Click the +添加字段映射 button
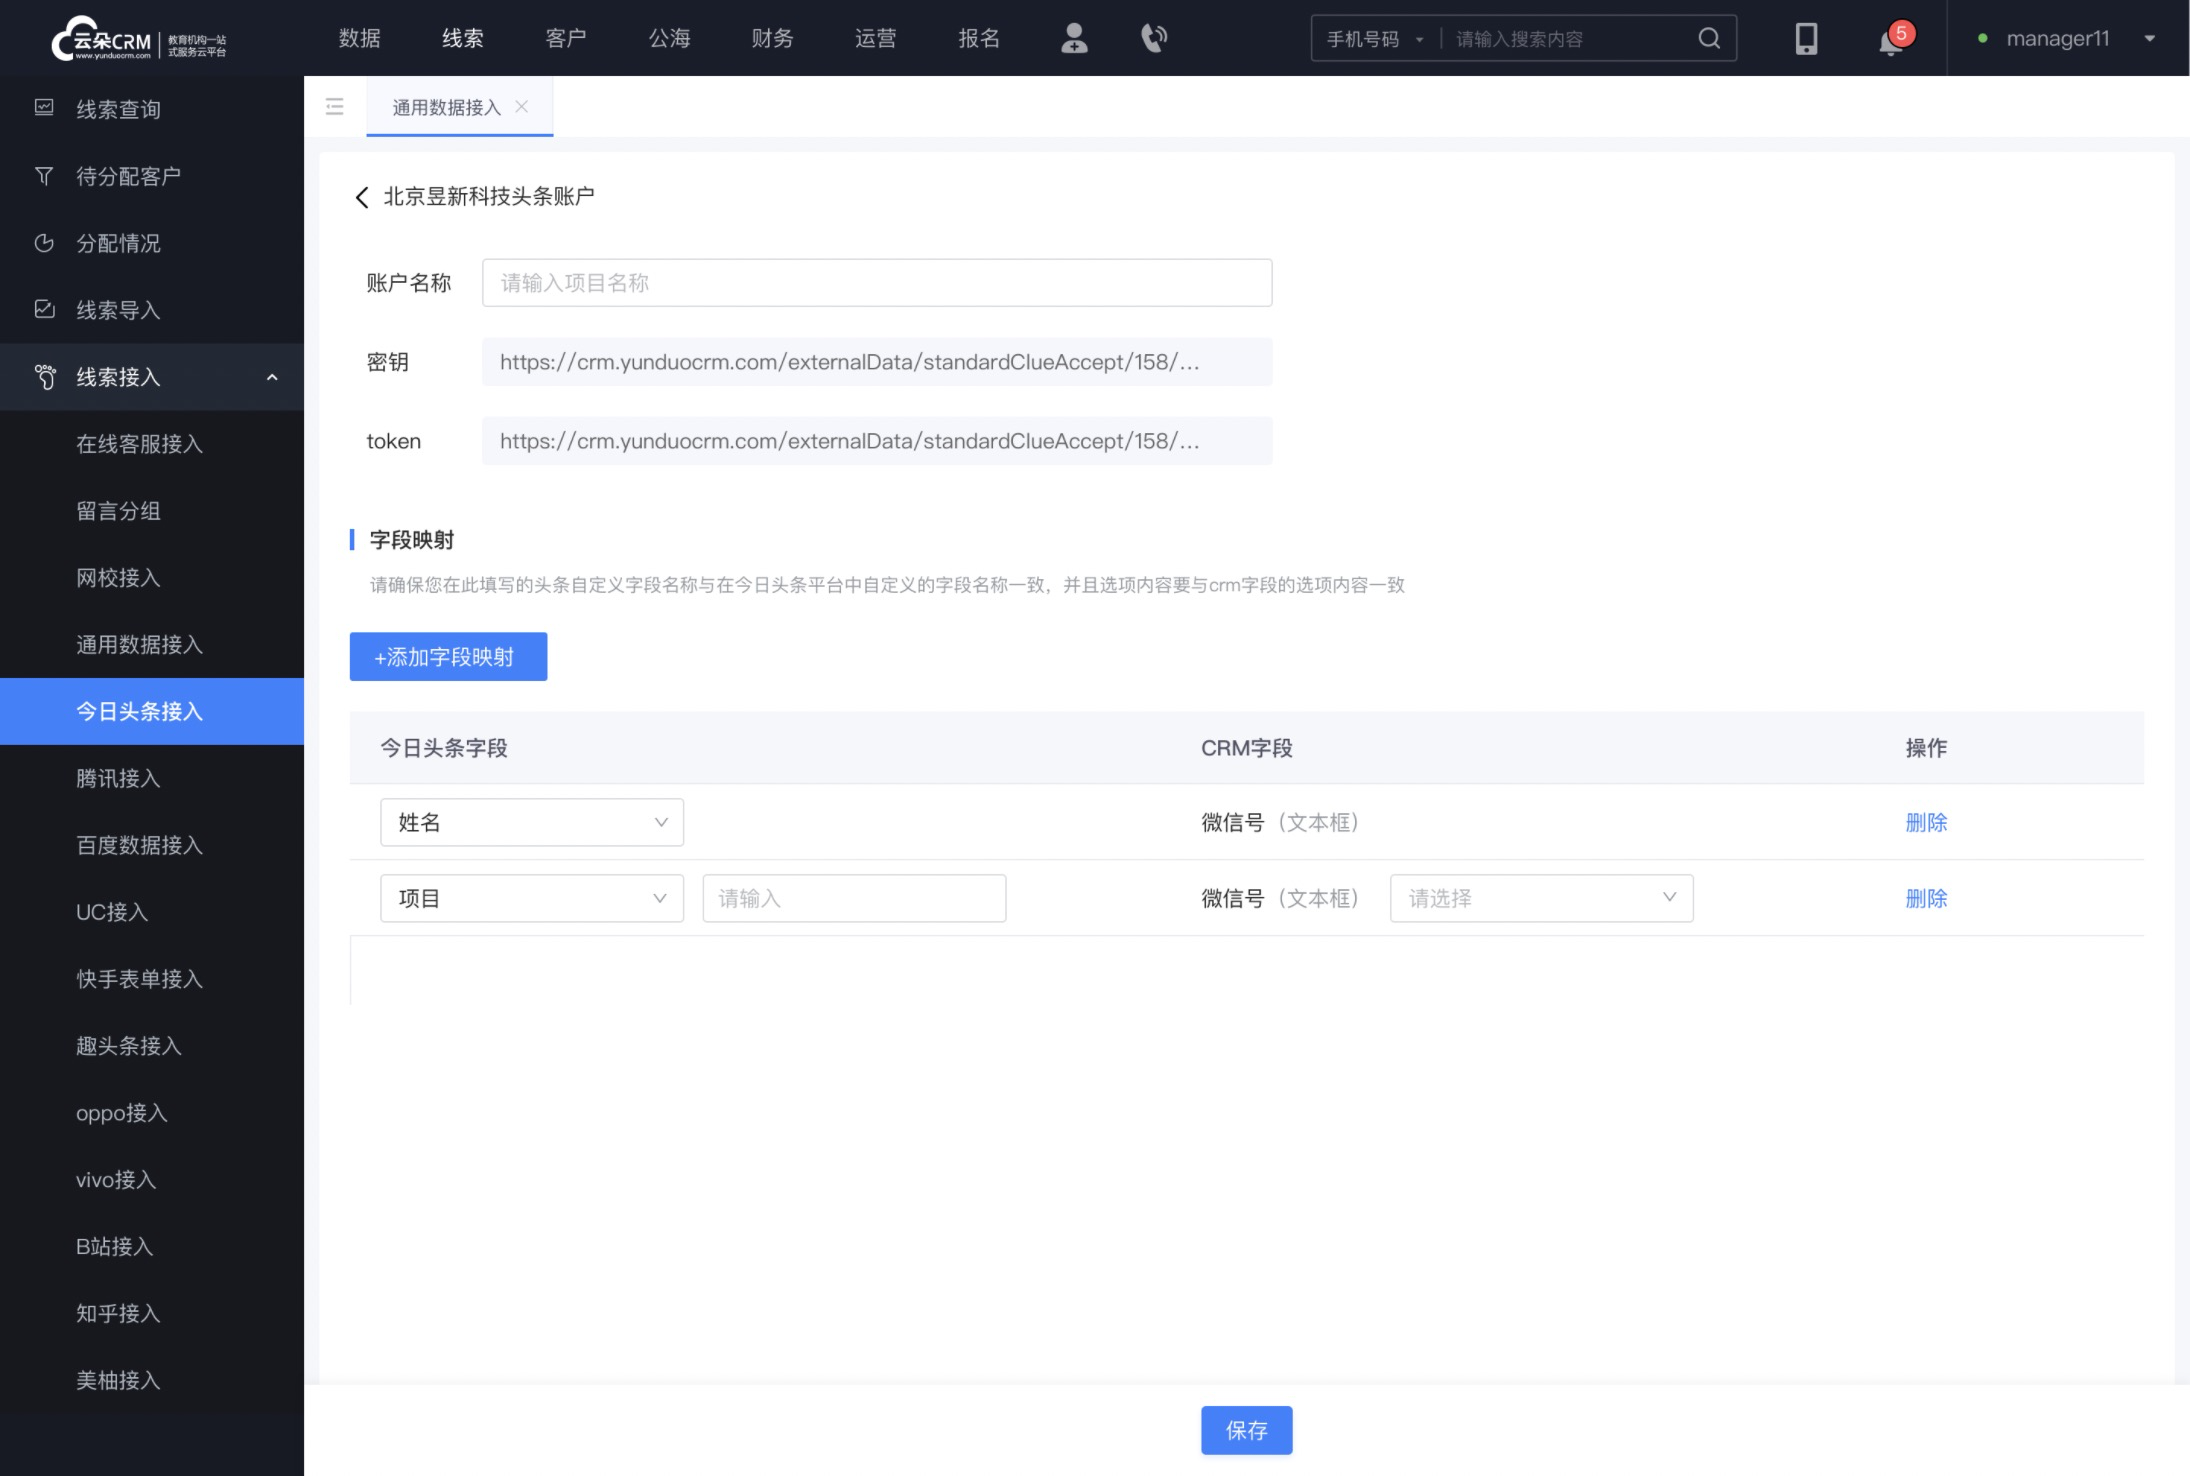The width and height of the screenshot is (2190, 1476). [x=448, y=656]
